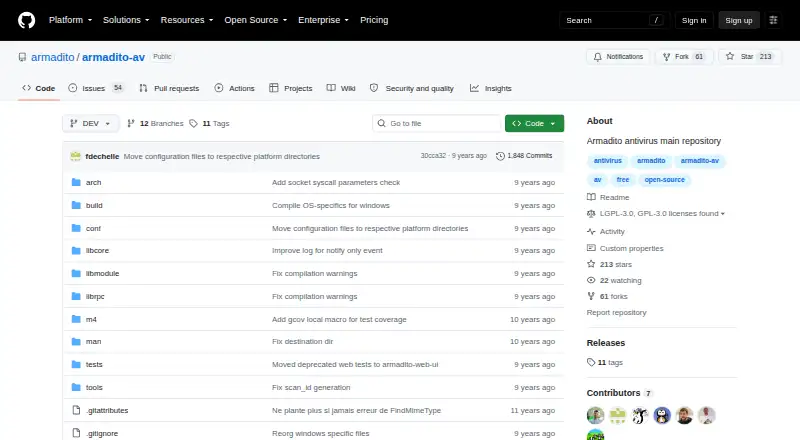Open the Activity link in About
The width and height of the screenshot is (800, 440).
coord(612,231)
